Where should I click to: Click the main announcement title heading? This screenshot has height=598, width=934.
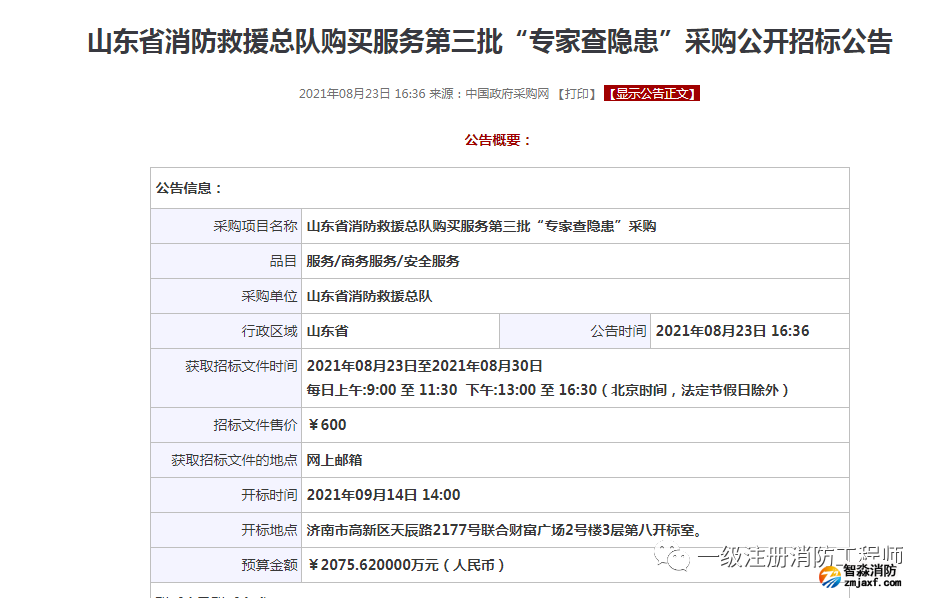489,43
